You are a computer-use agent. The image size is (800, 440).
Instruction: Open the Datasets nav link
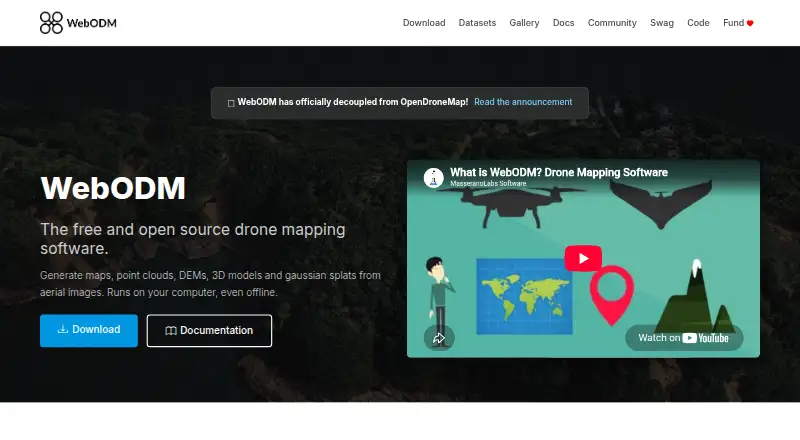click(477, 23)
